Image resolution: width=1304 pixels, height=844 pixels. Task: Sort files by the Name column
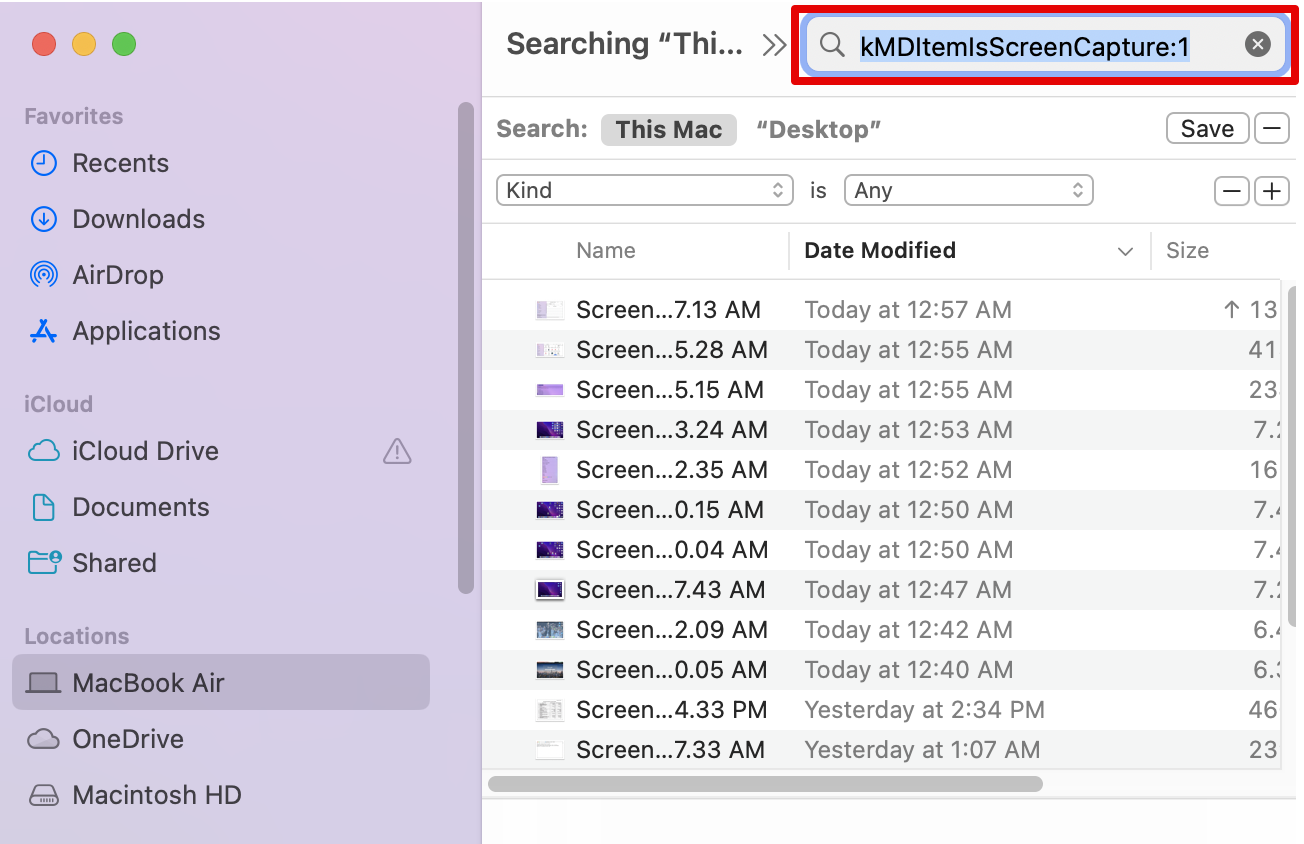[x=605, y=251]
